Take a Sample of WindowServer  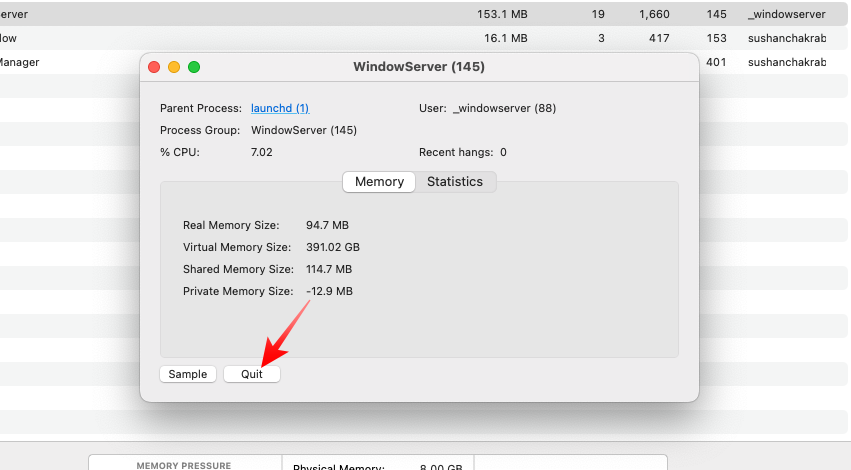188,374
